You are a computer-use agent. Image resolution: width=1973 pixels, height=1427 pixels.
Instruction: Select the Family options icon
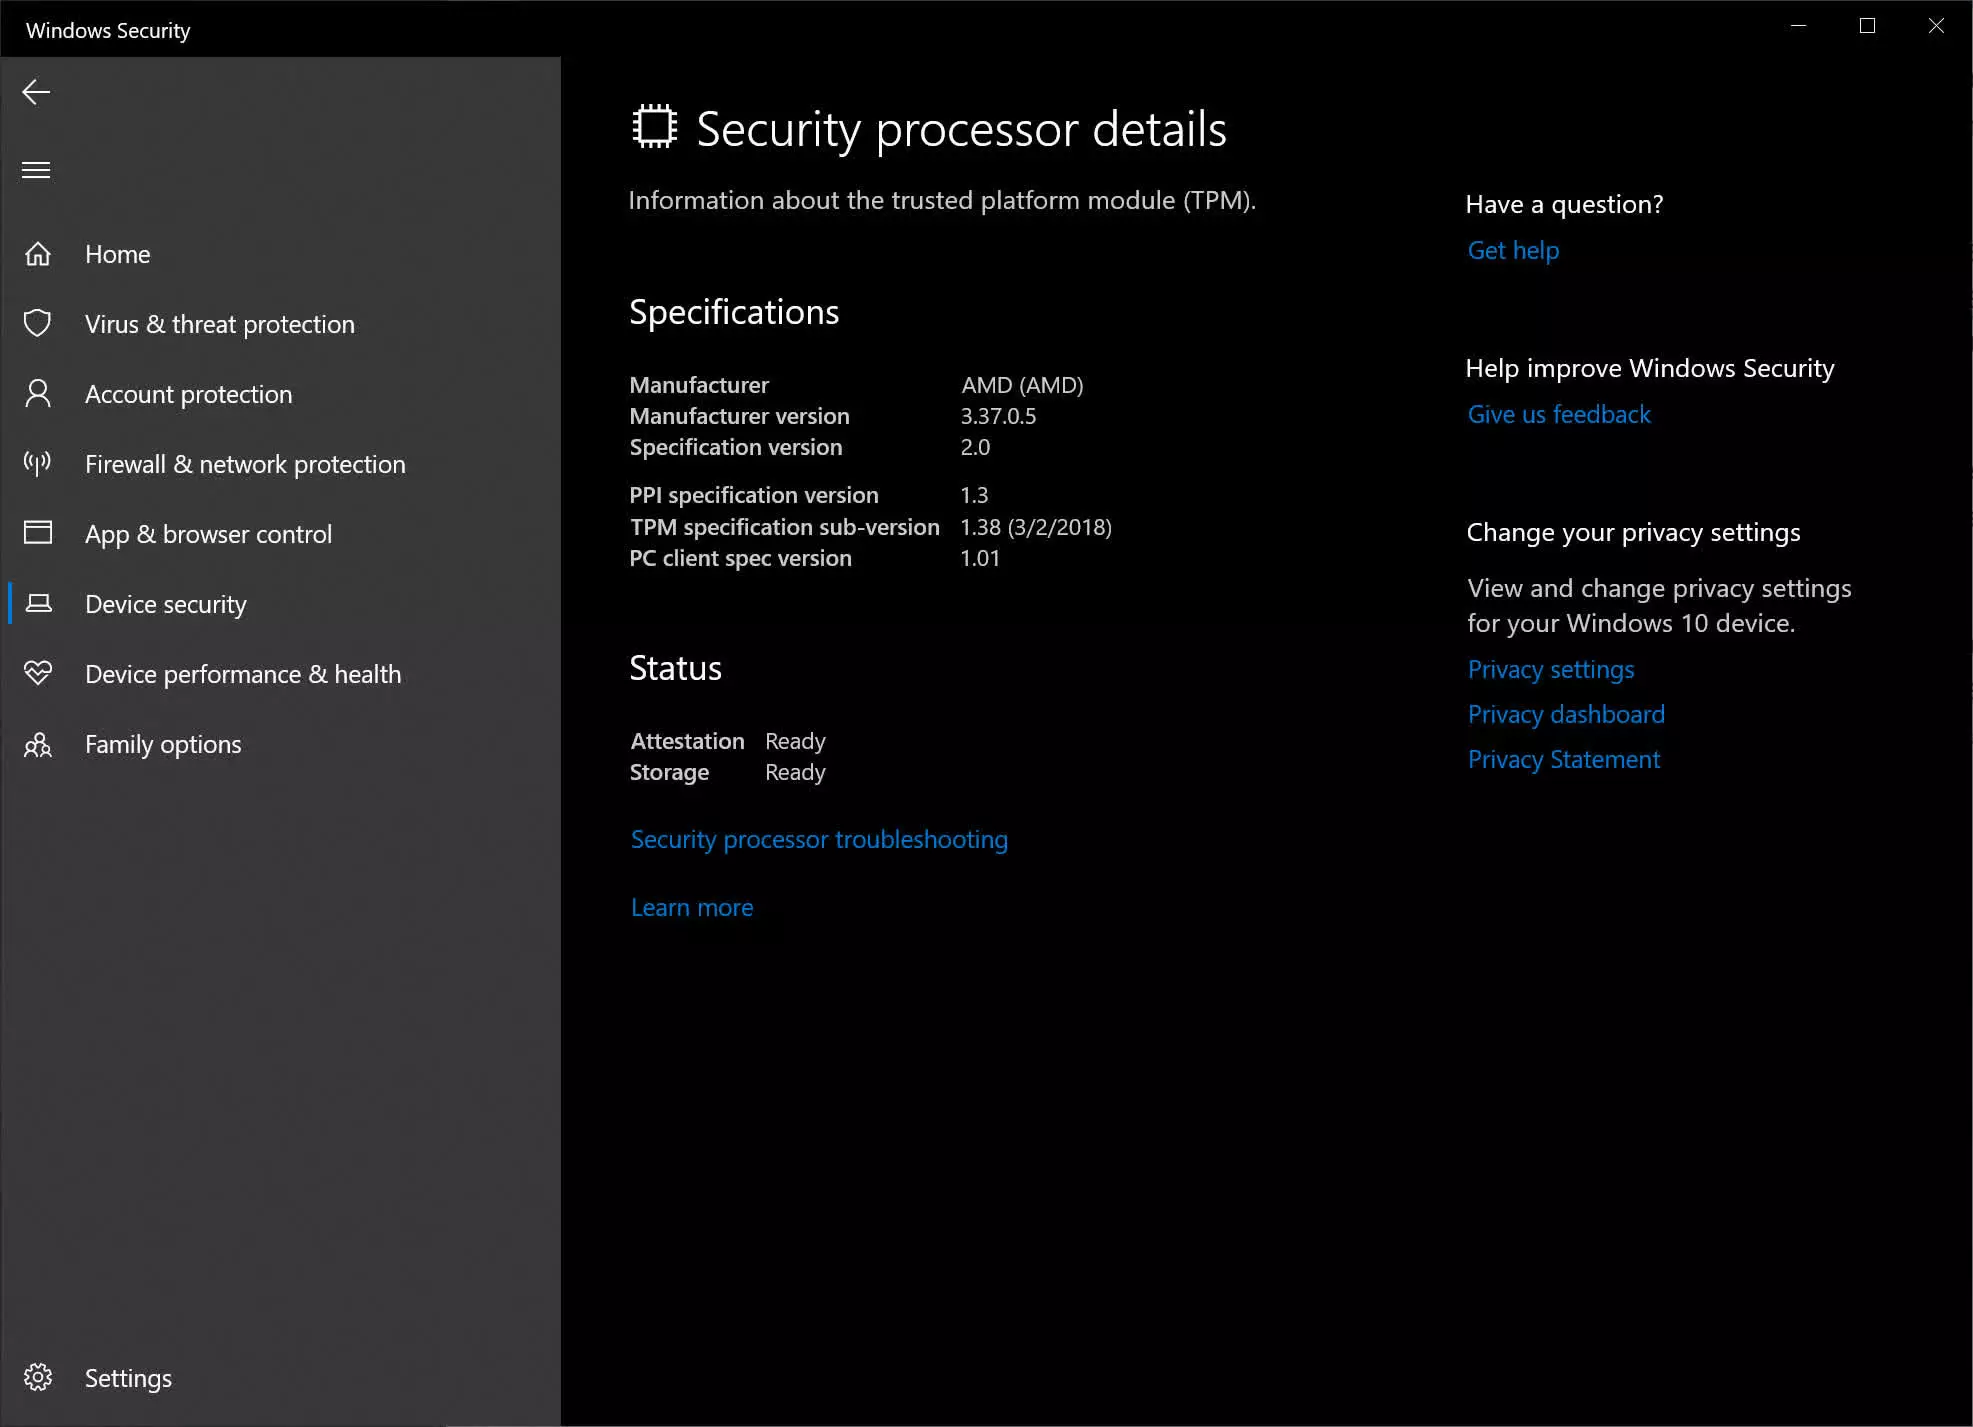click(37, 744)
